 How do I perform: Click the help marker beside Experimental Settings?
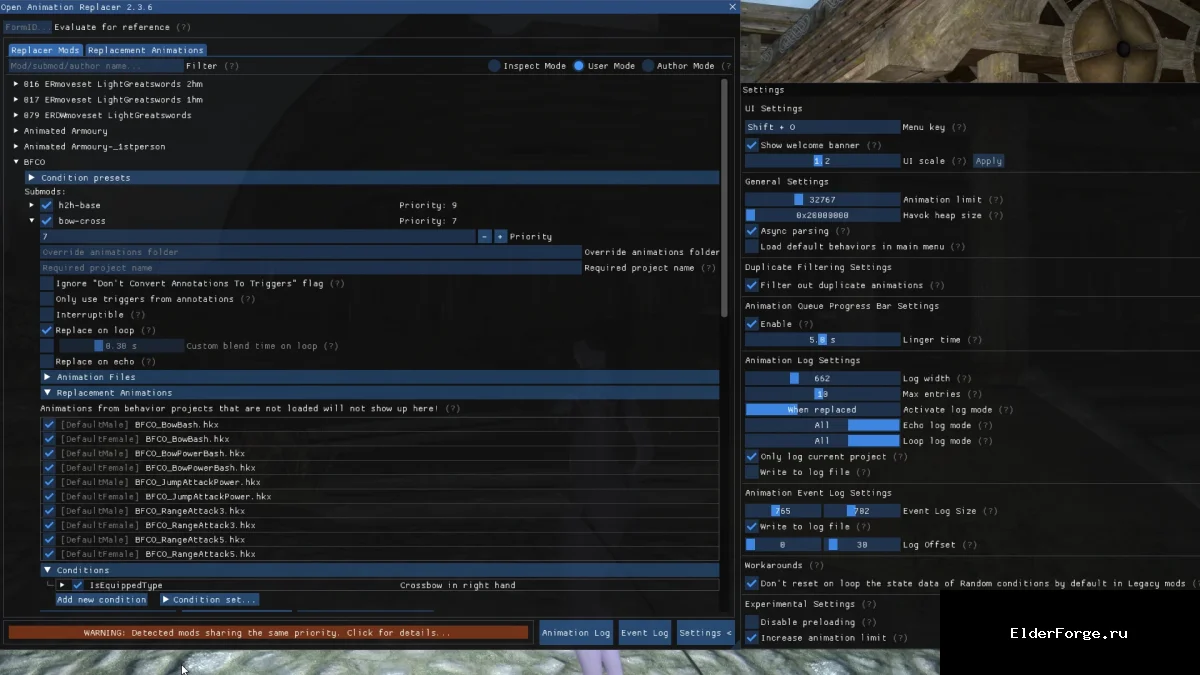(869, 604)
